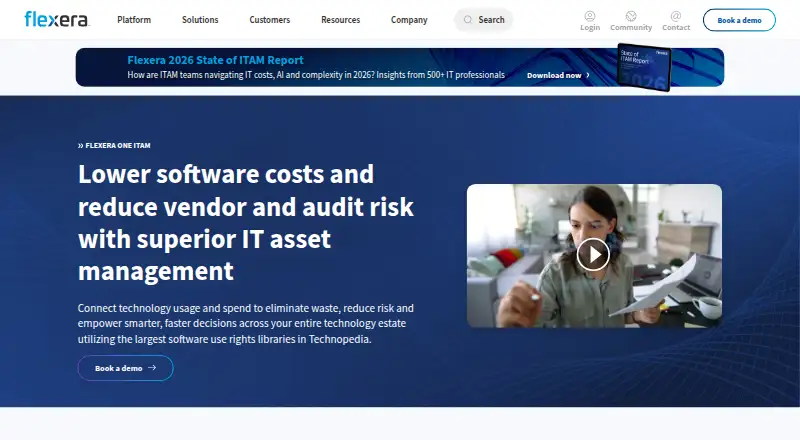The width and height of the screenshot is (800, 440).
Task: Click the banner ITAM teams subtitle text
Action: click(316, 75)
